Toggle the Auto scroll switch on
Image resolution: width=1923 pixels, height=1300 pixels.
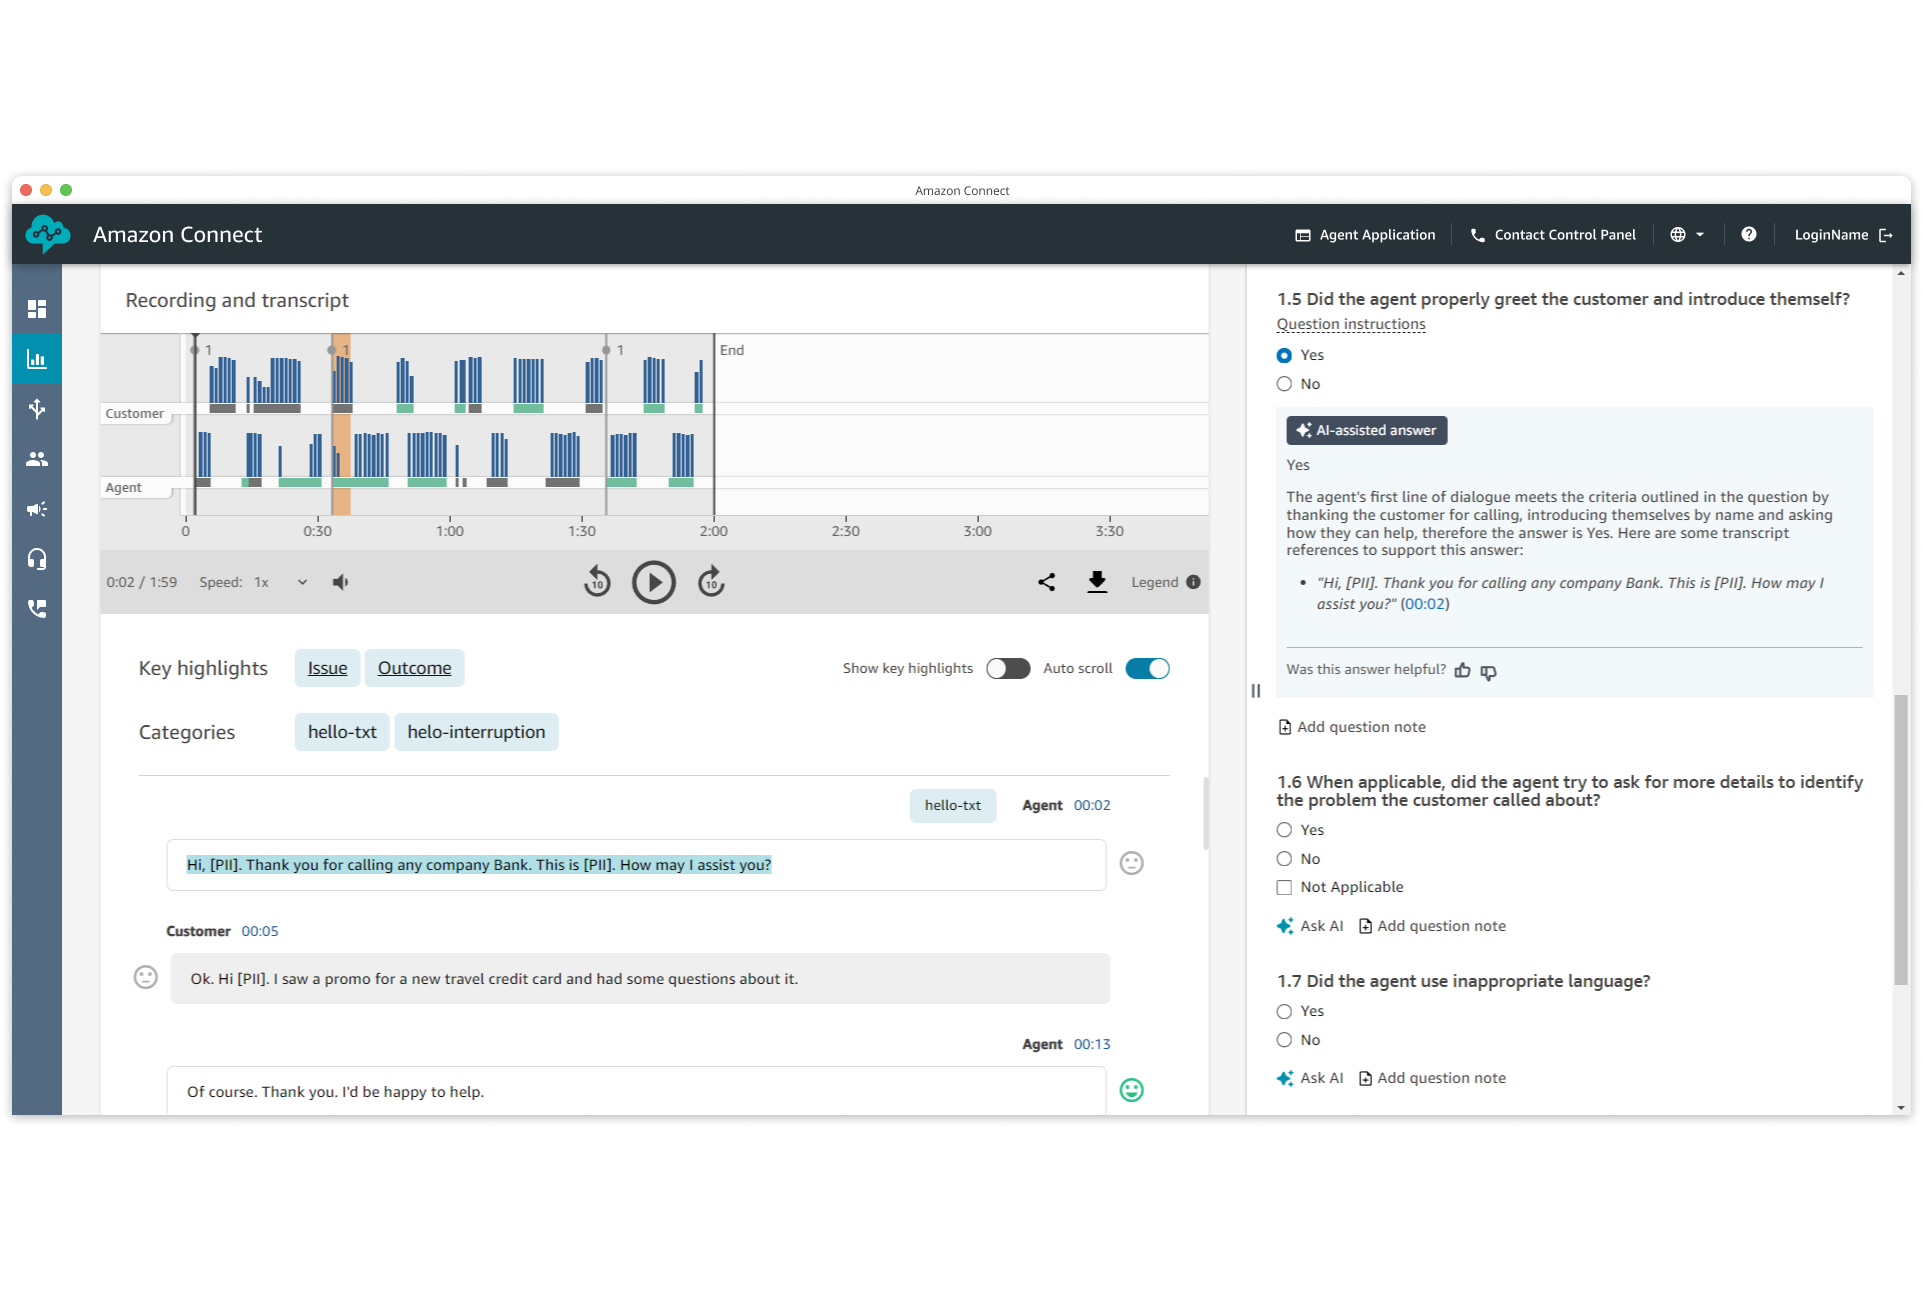1146,667
